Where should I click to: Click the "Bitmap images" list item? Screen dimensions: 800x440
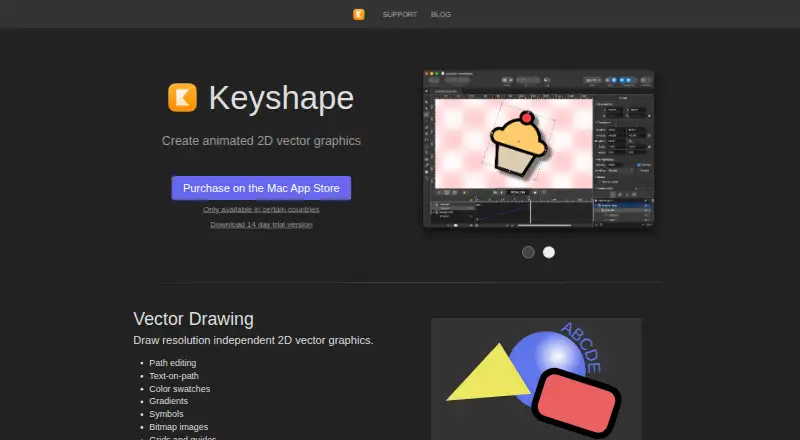179,427
